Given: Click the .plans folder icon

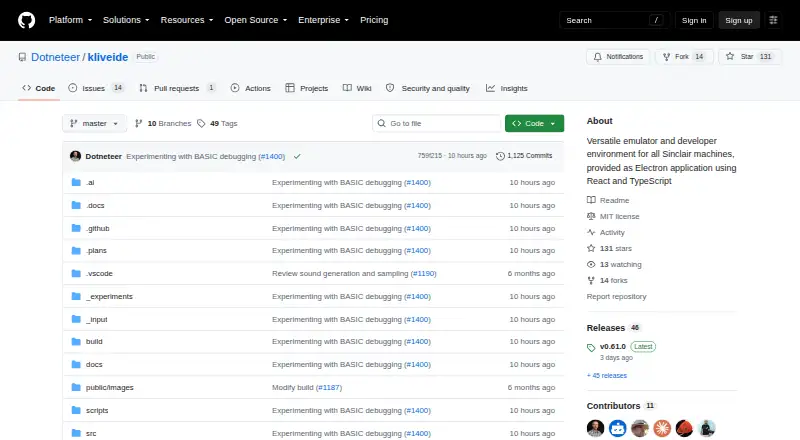Looking at the screenshot, I should (76, 251).
